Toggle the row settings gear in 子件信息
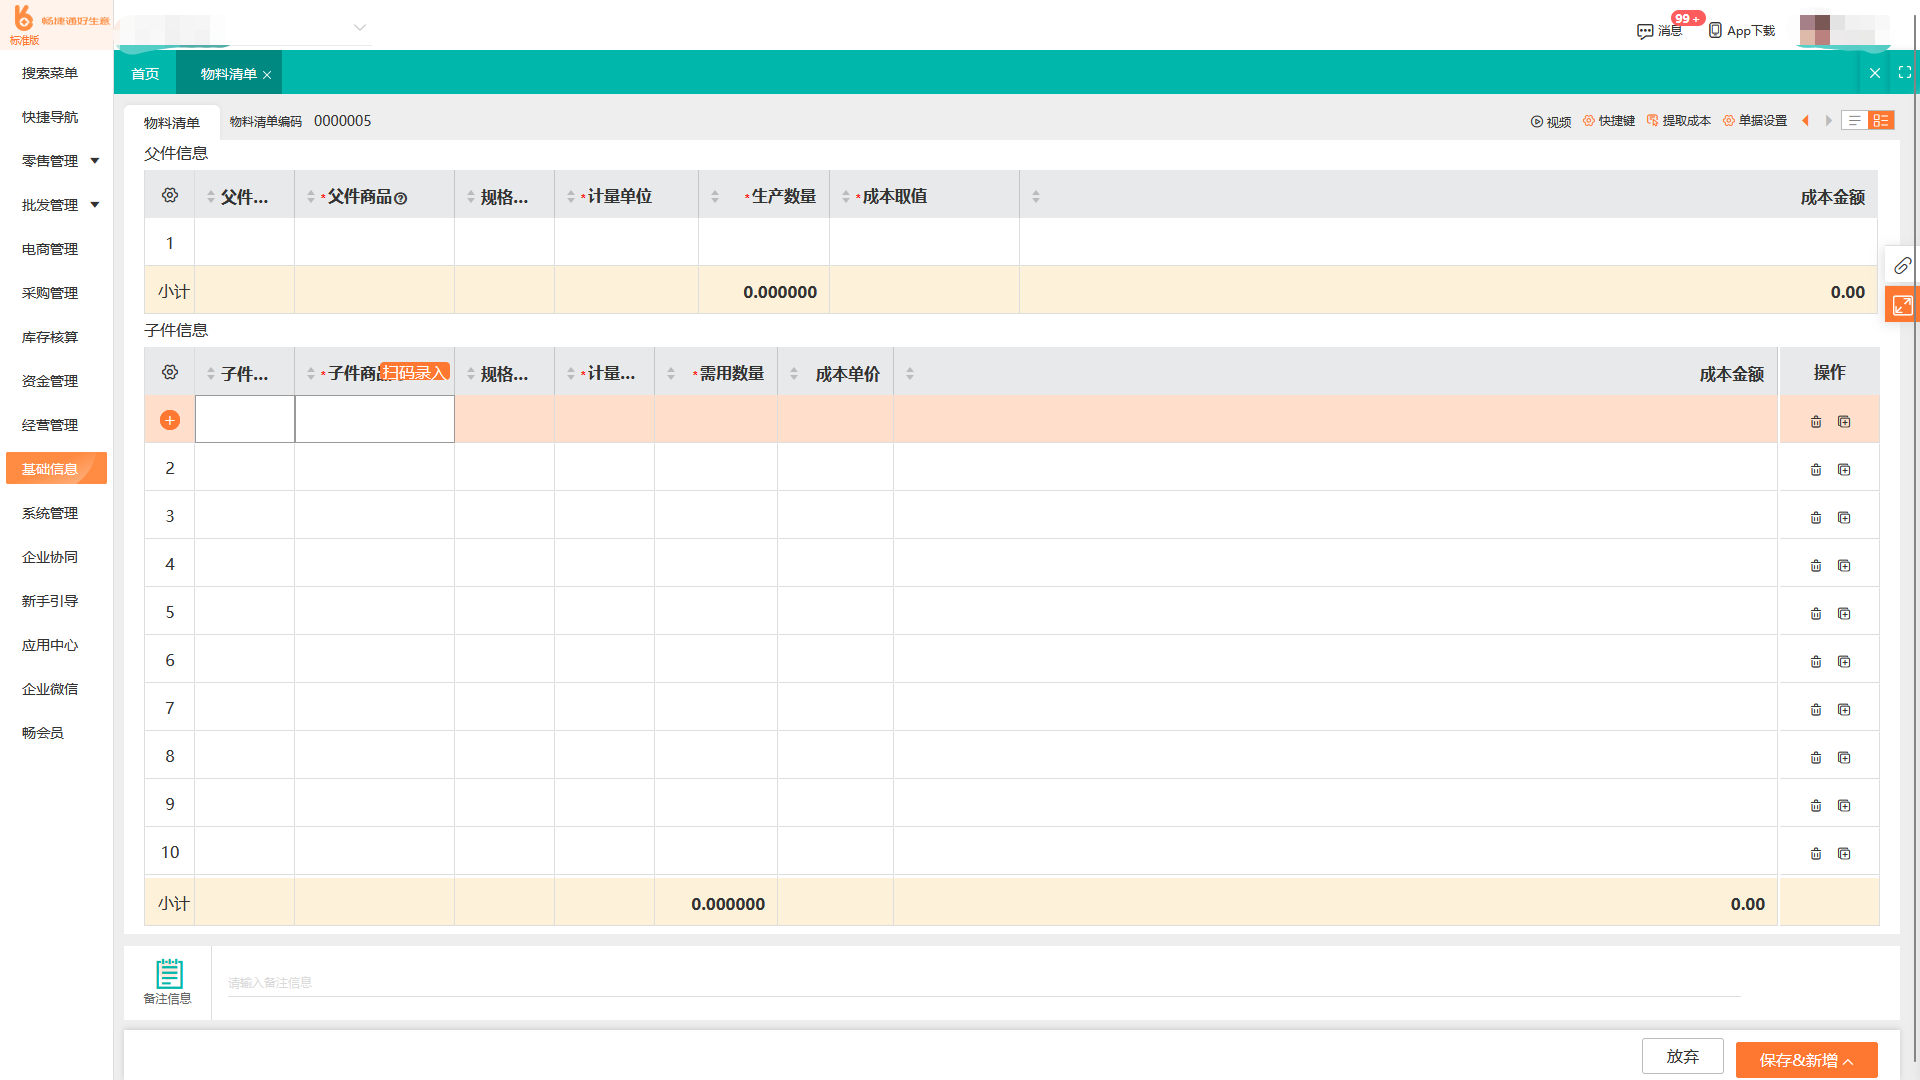Screen dimensions: 1920x1080 (169, 373)
